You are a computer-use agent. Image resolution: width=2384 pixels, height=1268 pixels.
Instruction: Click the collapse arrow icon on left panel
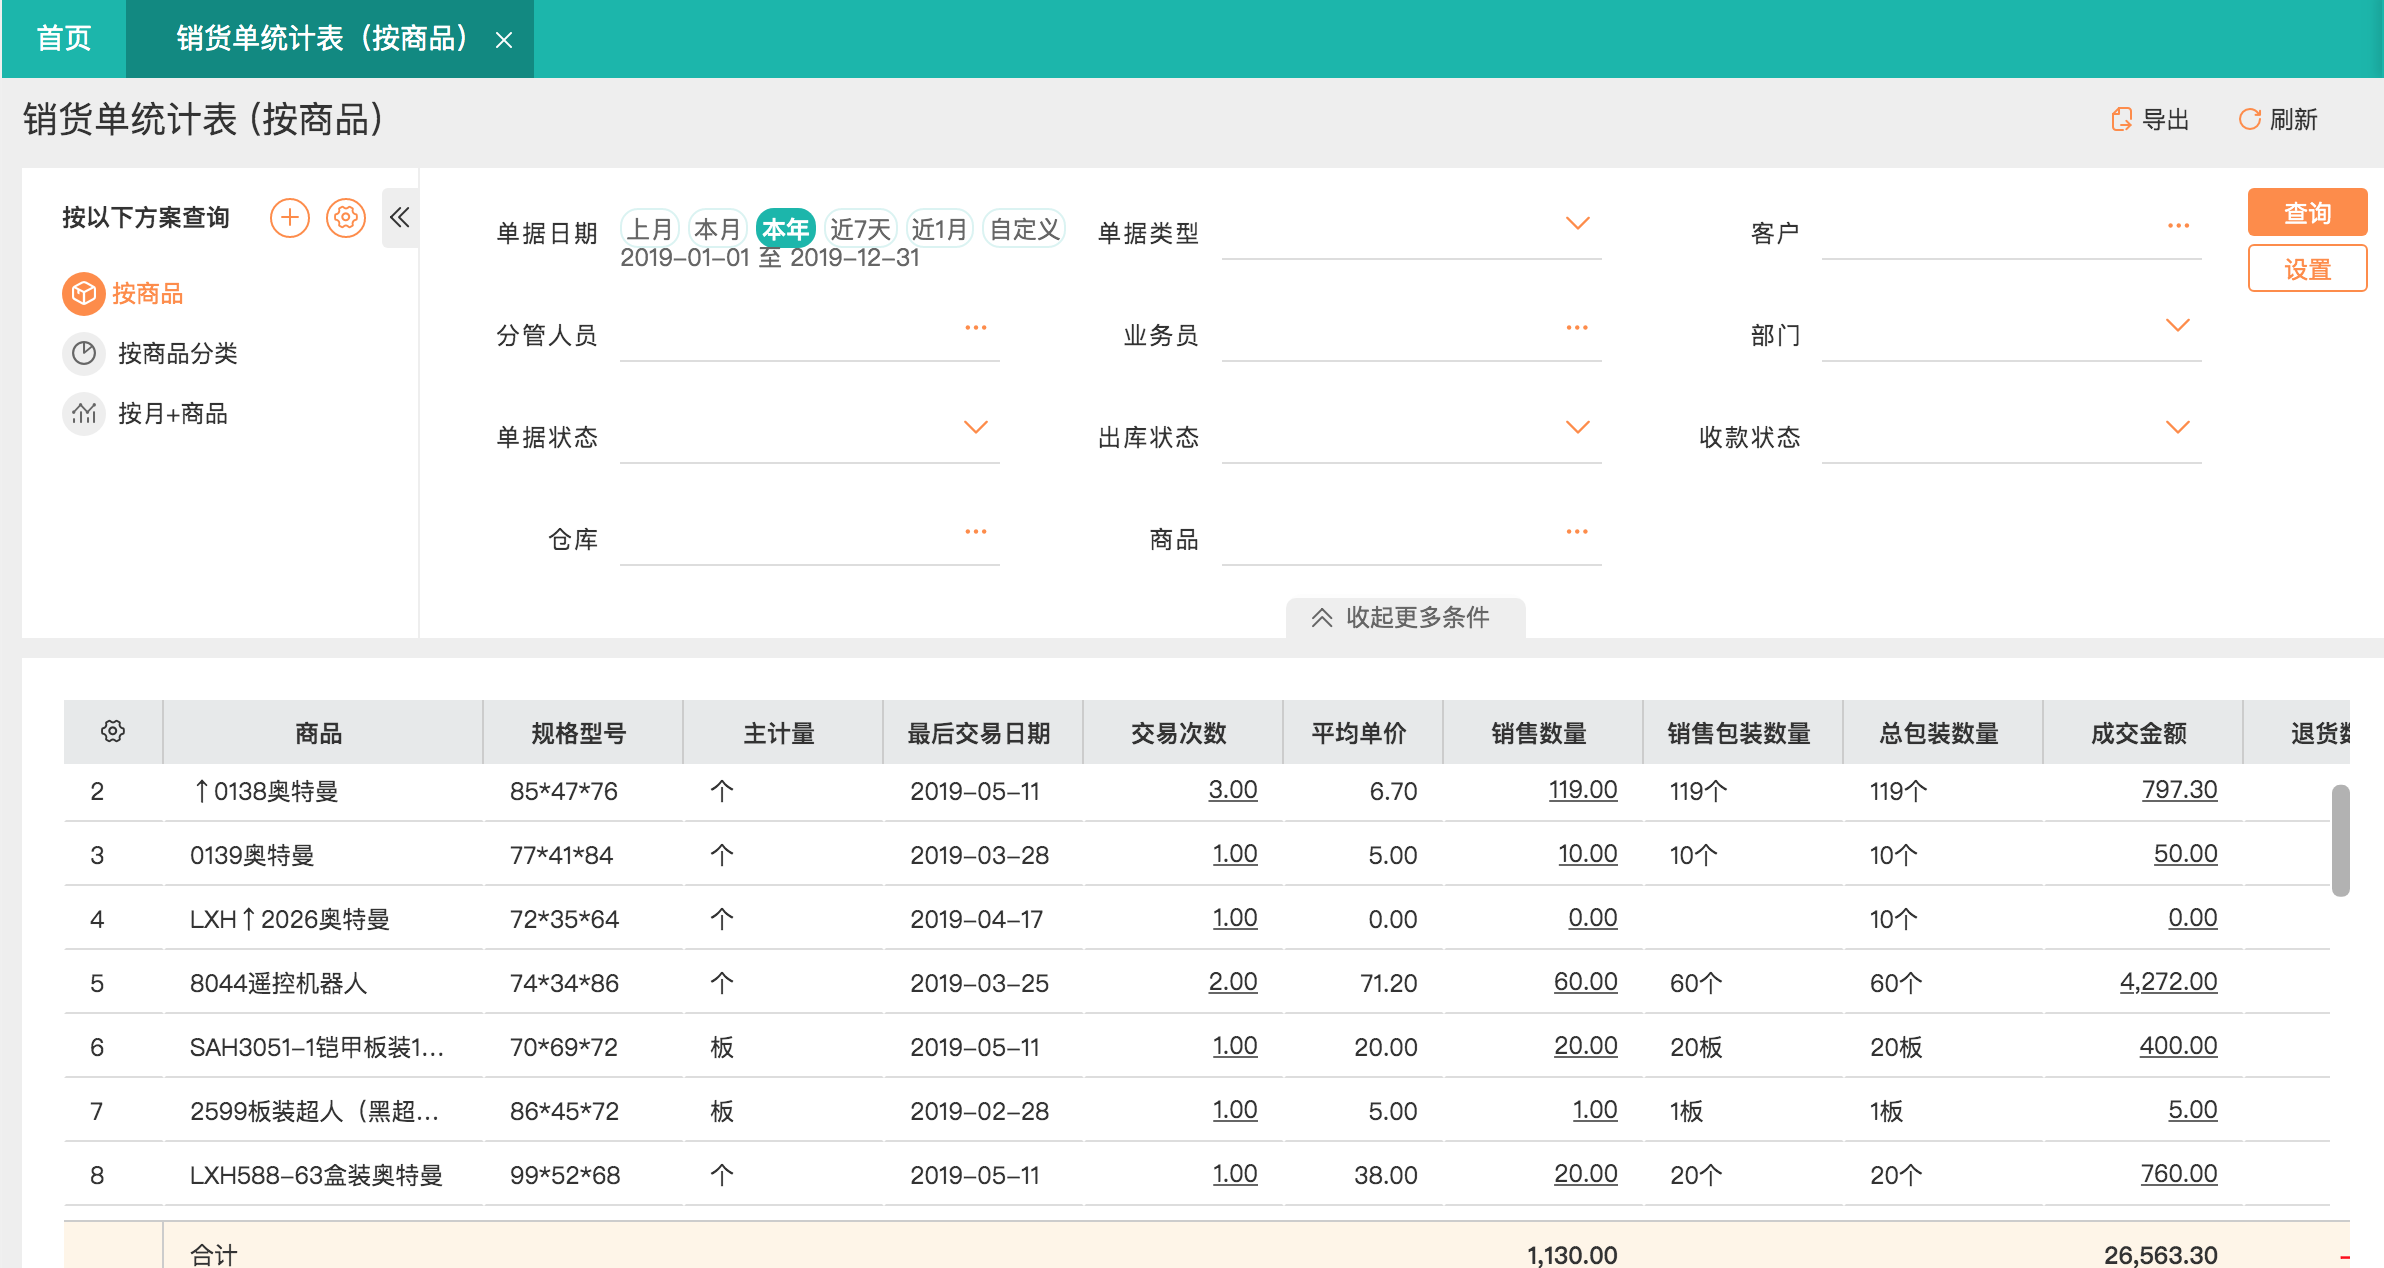402,219
